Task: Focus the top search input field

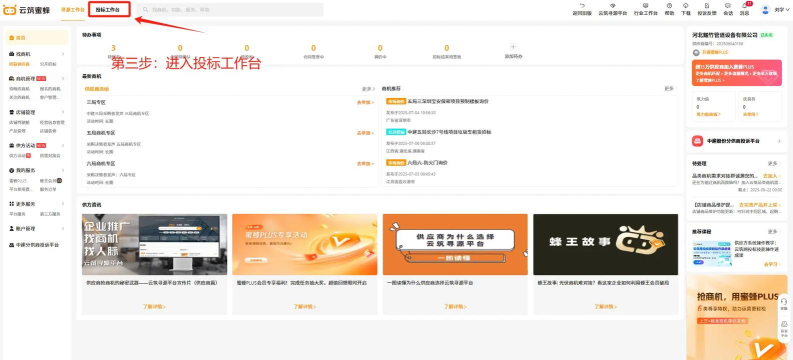Action: 230,10
